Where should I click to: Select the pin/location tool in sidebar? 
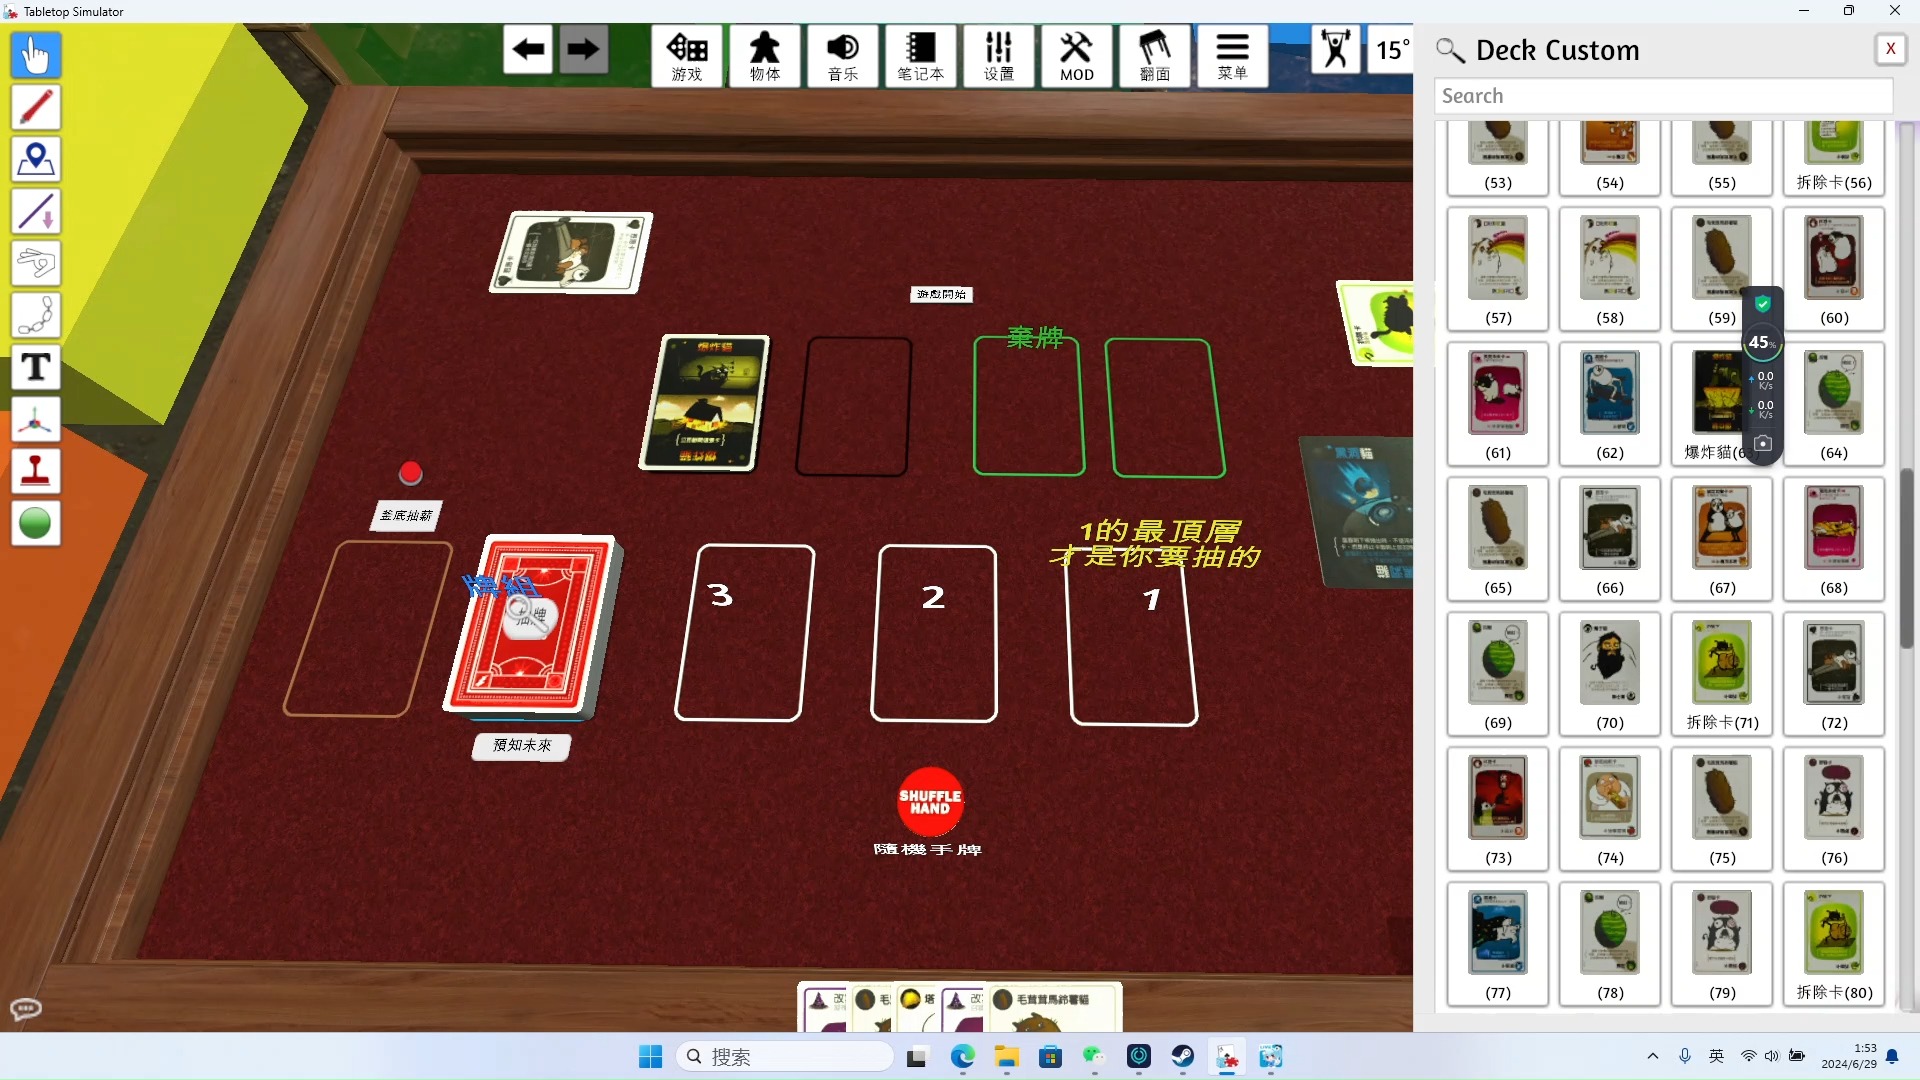[x=36, y=160]
